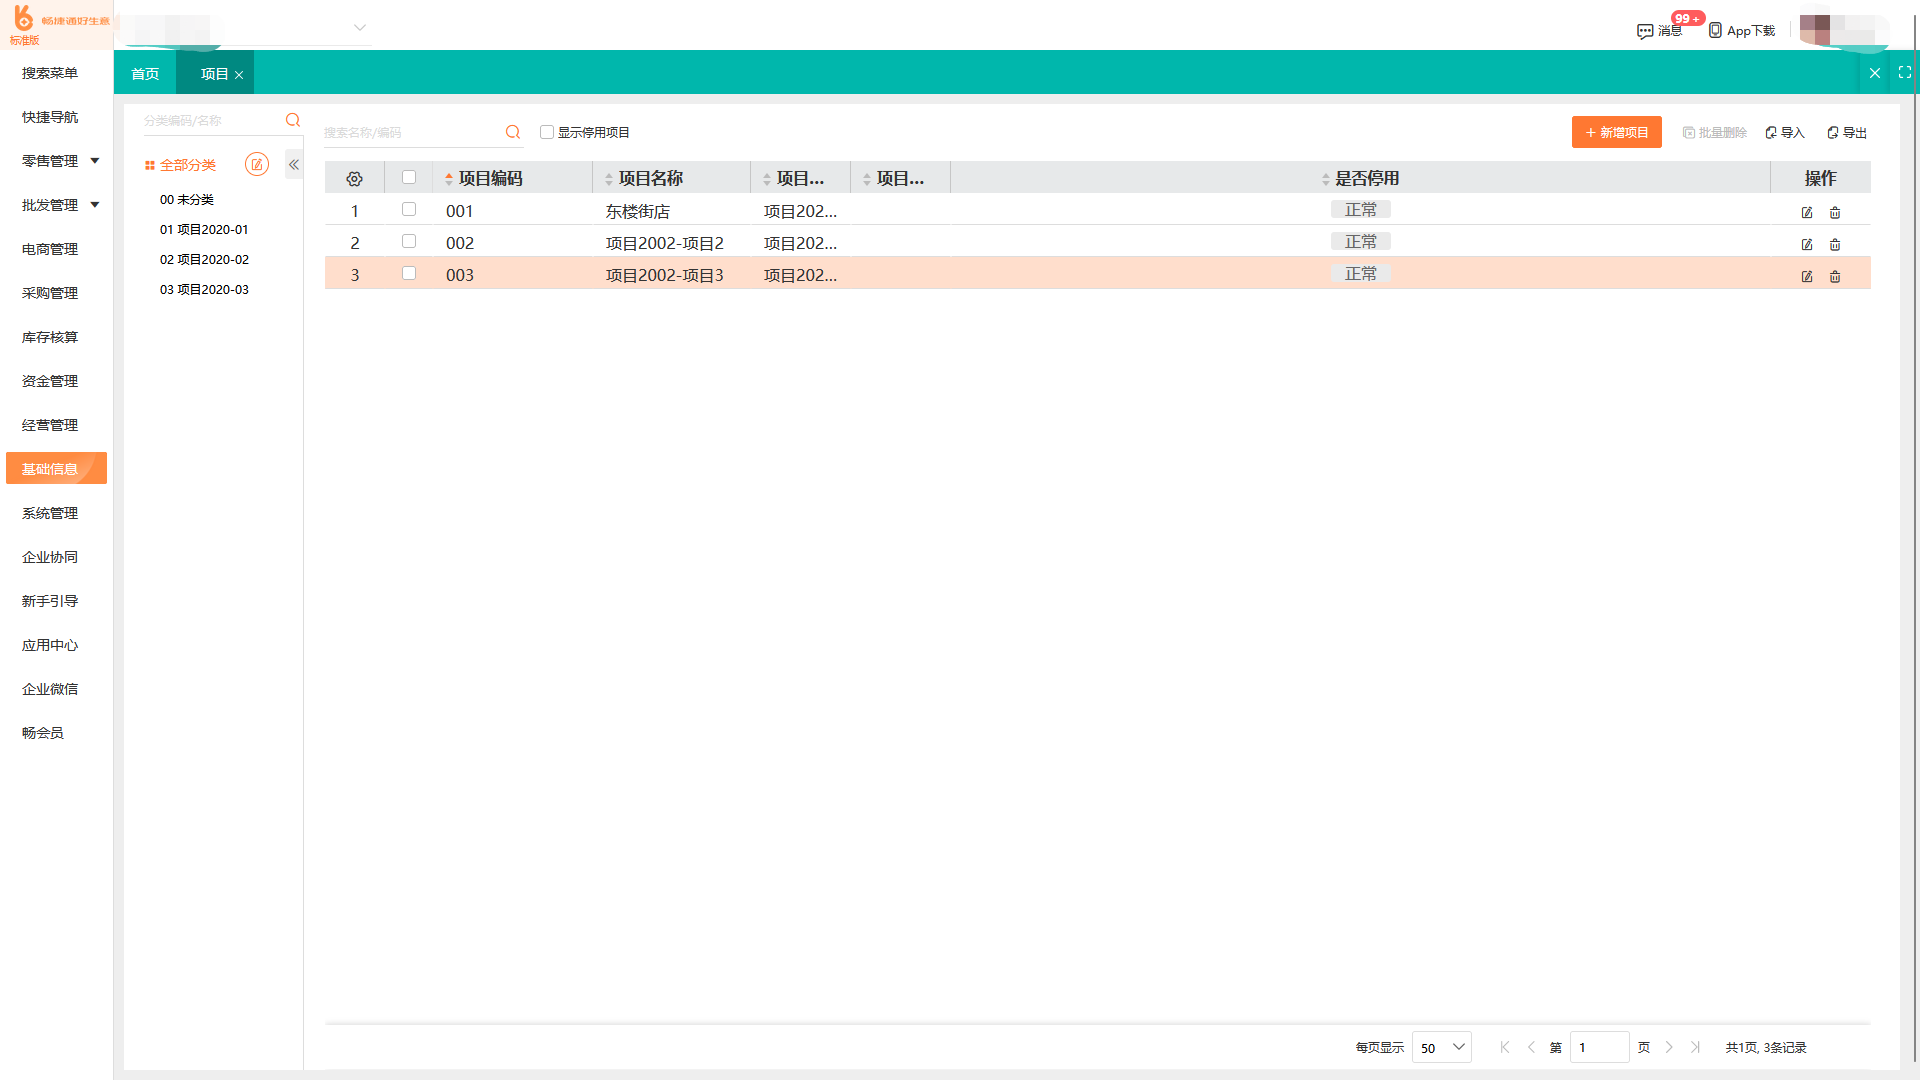Click the collapse left panel arrow icon
Screen dimensions: 1920x1080
click(x=294, y=164)
